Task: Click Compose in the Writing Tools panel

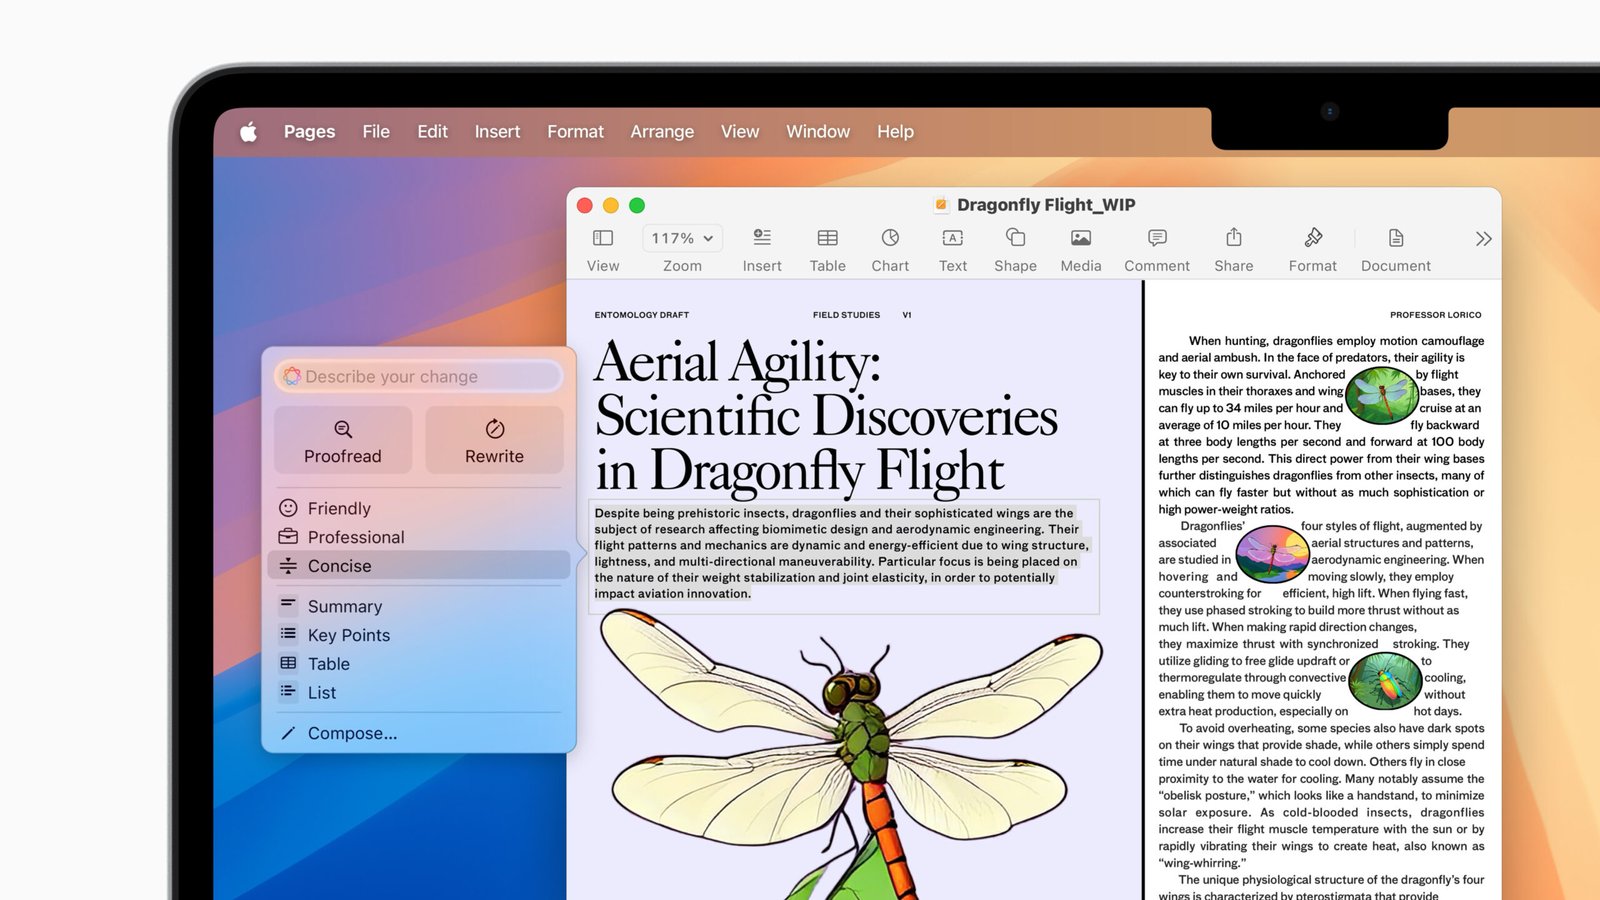Action: (x=351, y=733)
